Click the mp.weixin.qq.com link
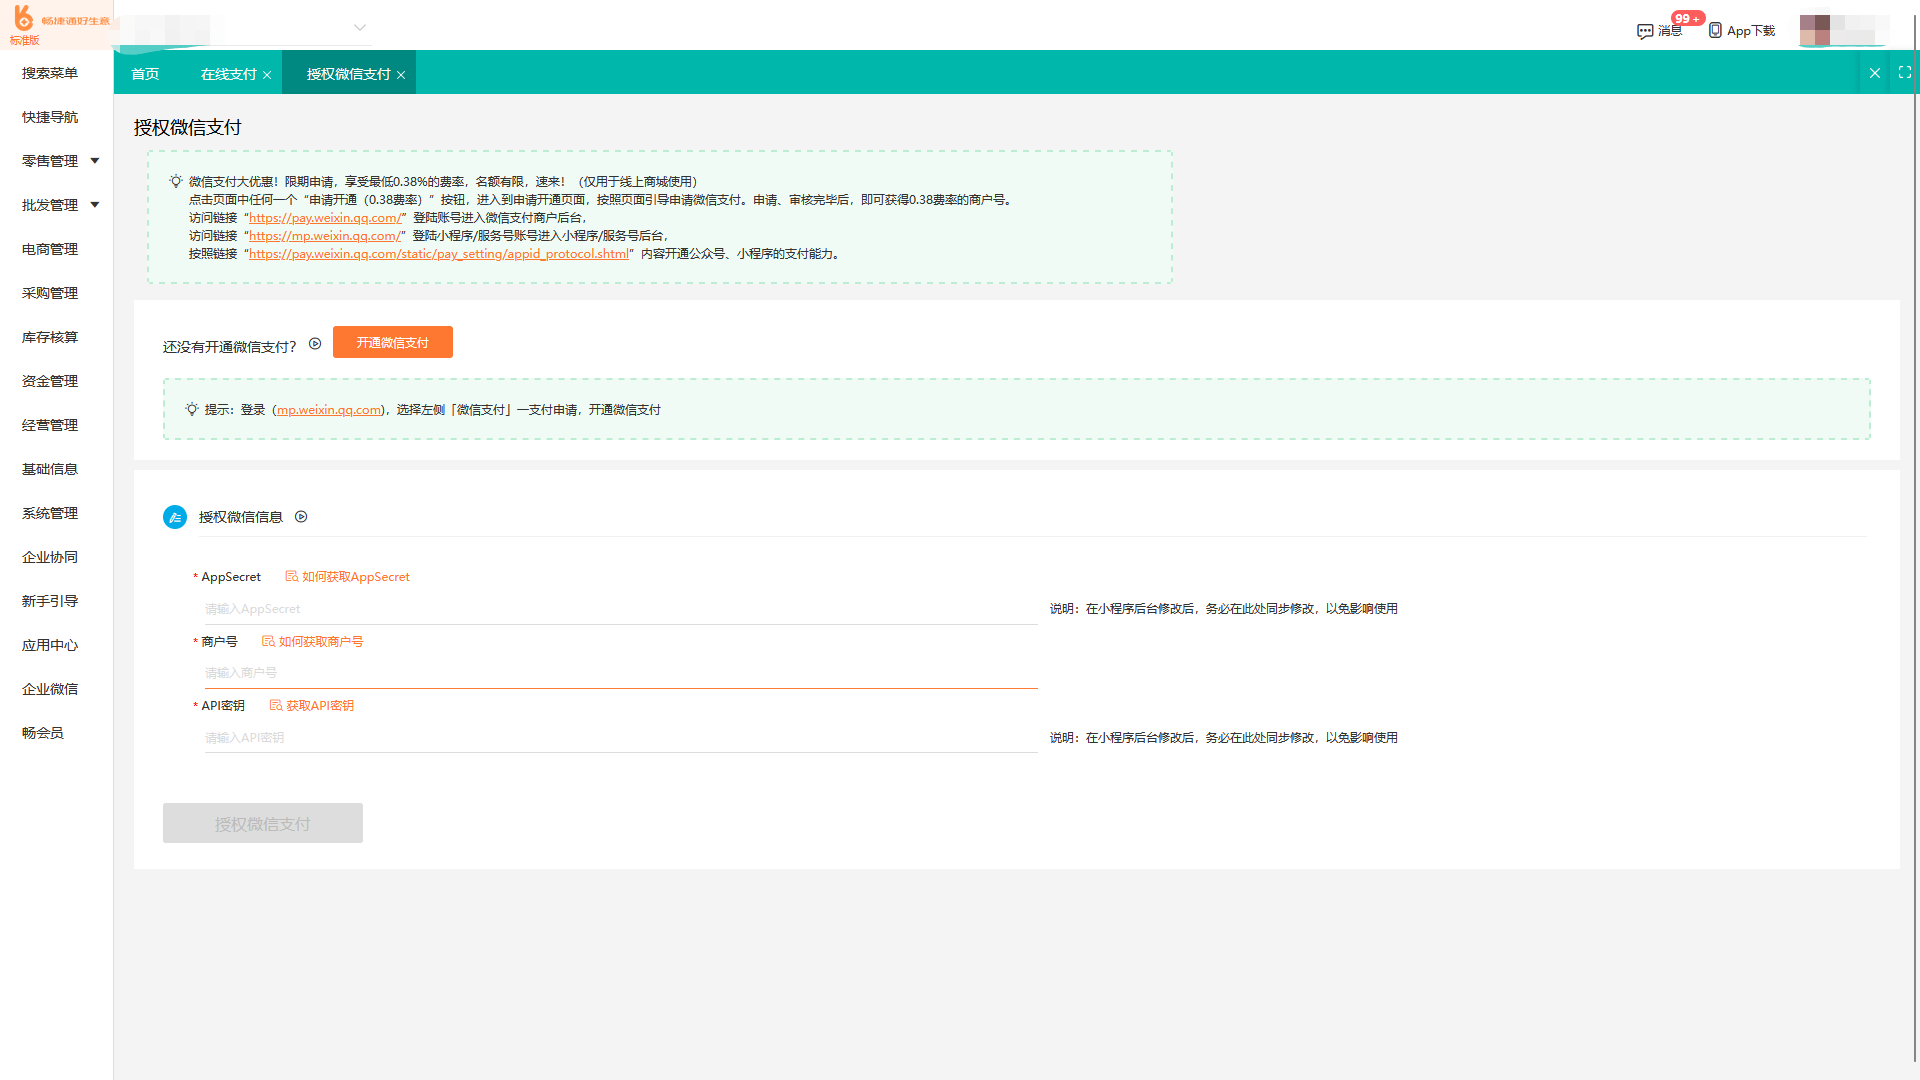The image size is (1920, 1080). pyautogui.click(x=328, y=410)
